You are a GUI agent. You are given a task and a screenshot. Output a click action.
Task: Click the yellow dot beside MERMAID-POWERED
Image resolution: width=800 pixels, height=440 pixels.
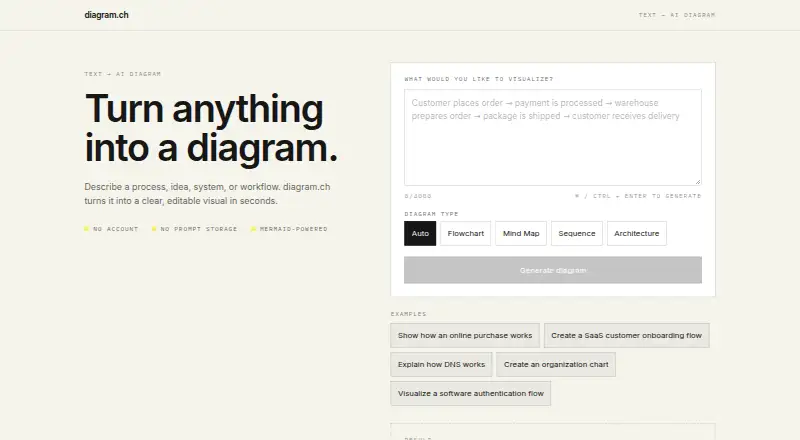[253, 229]
